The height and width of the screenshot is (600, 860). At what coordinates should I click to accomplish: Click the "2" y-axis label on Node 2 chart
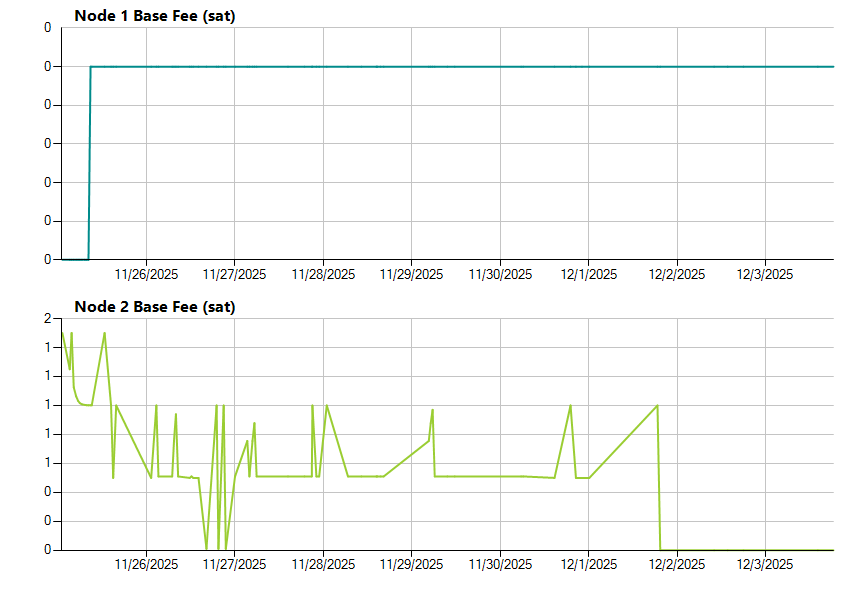tap(47, 319)
